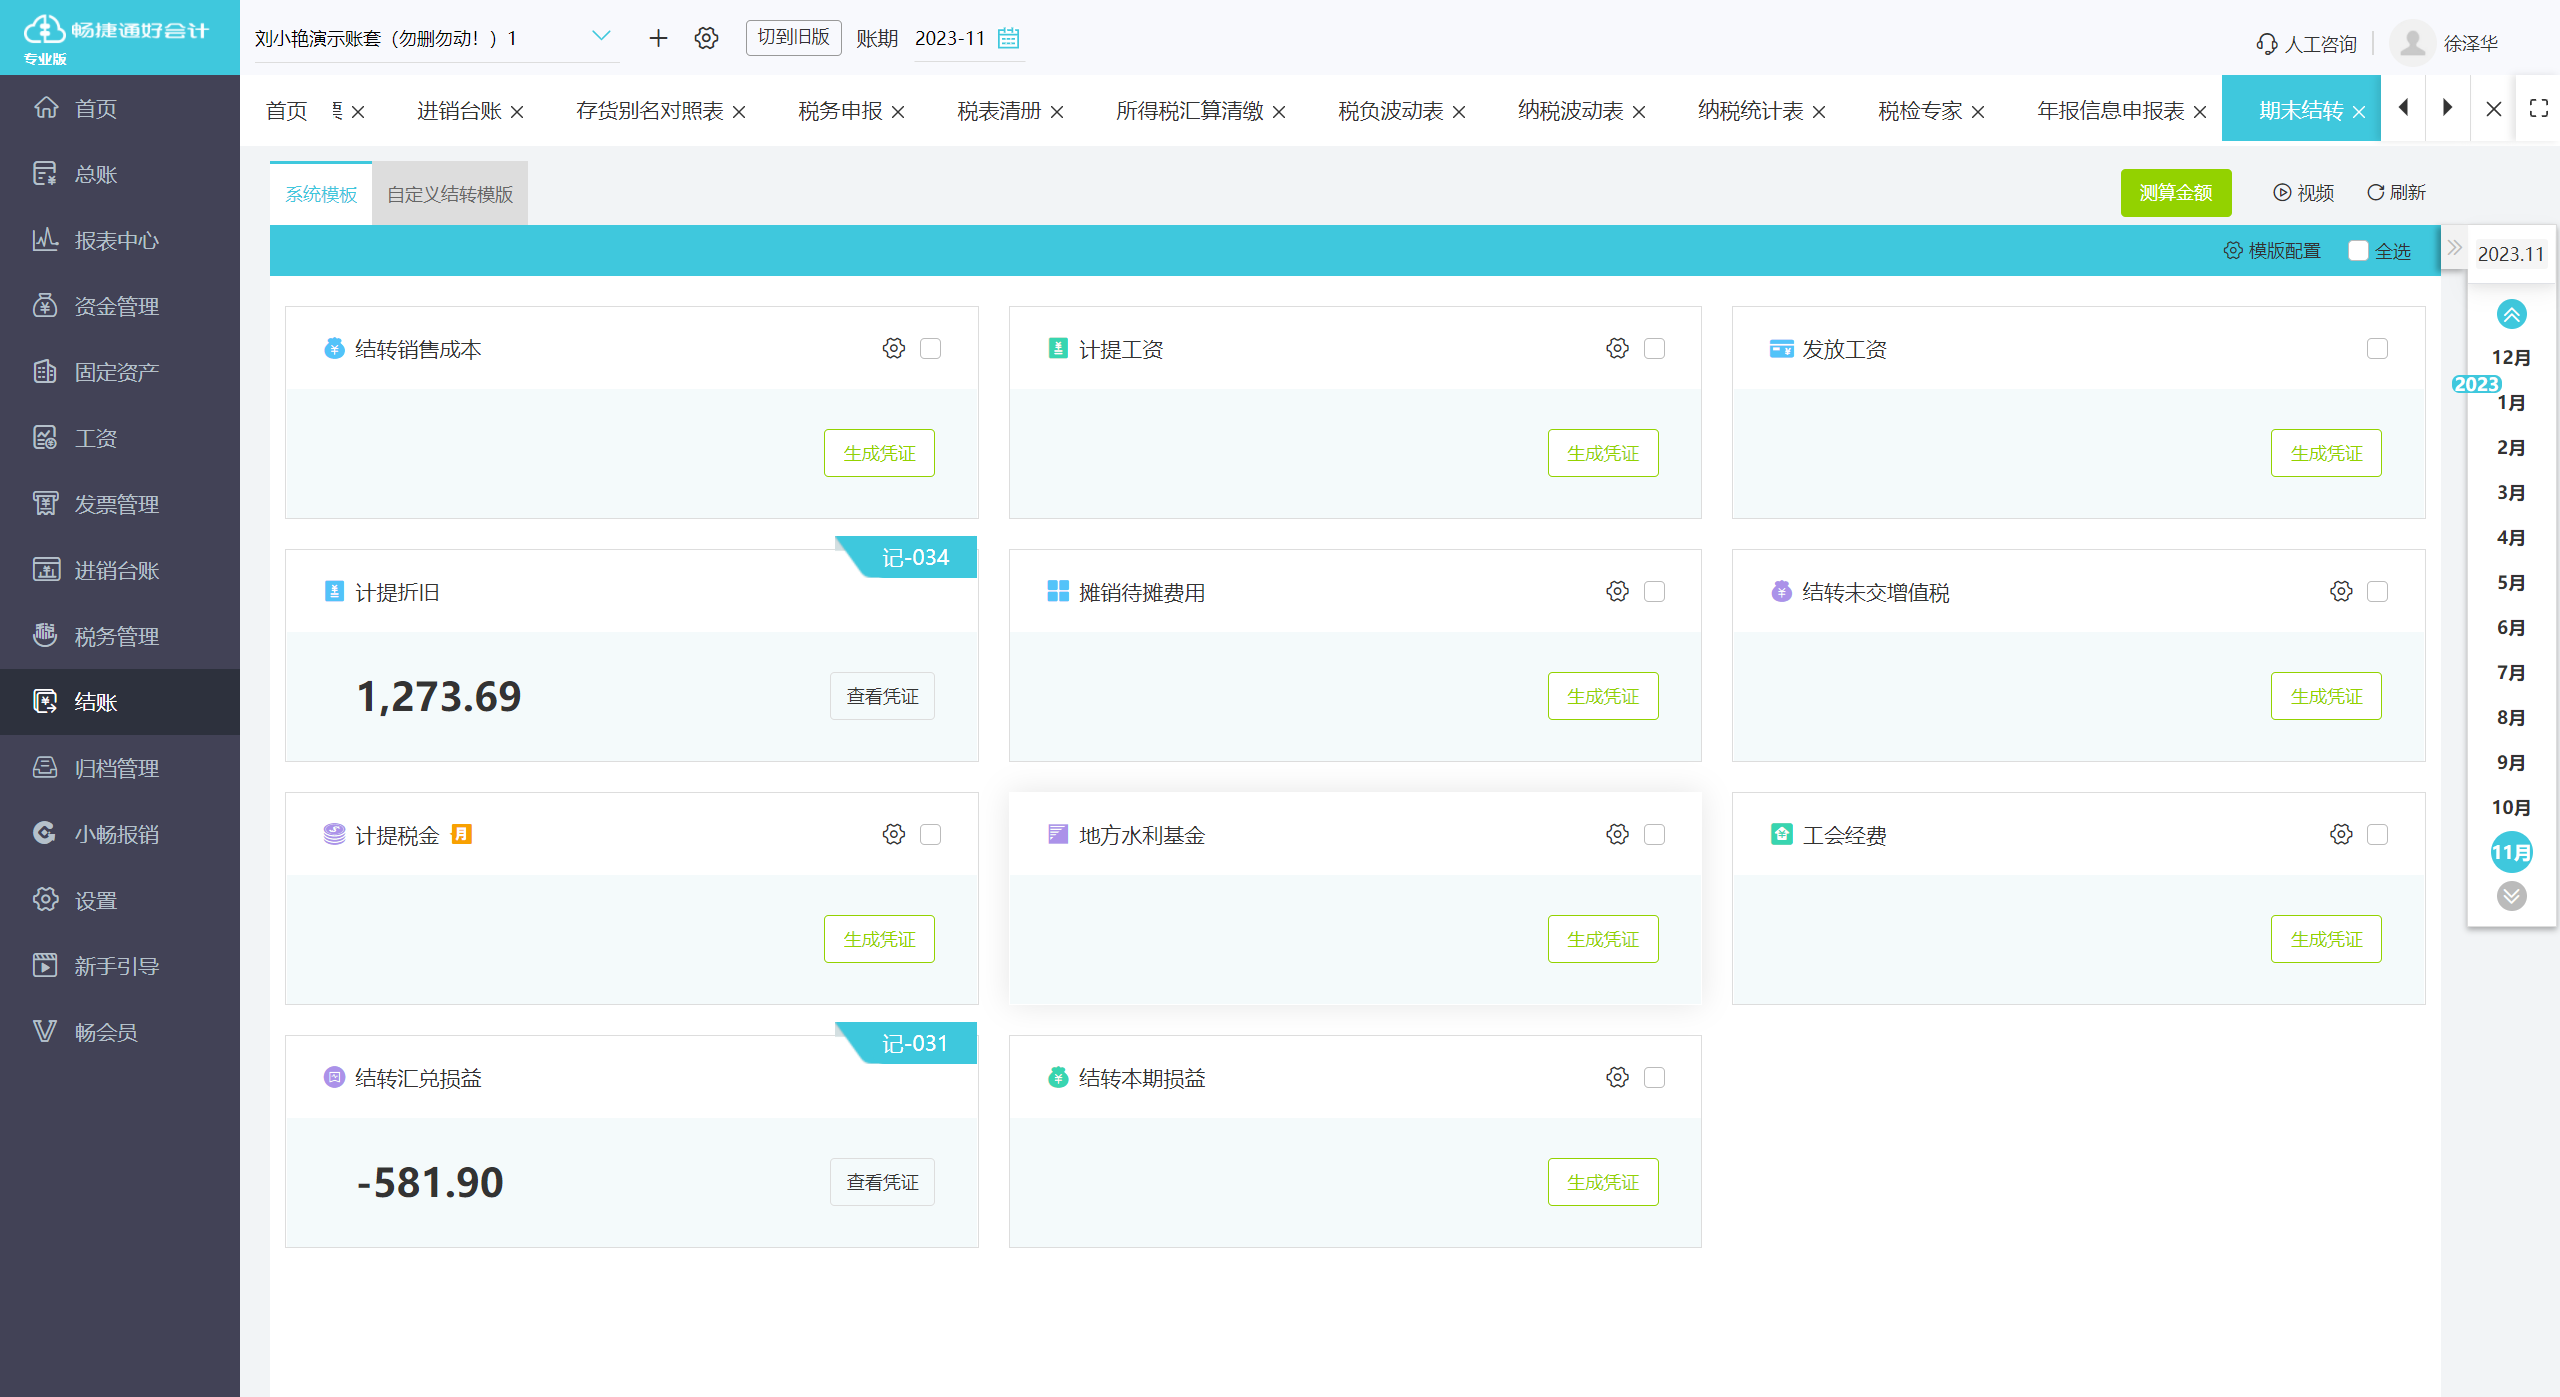This screenshot has width=2560, height=1397.
Task: Select the 自定义结转模版 tab
Action: 452,193
